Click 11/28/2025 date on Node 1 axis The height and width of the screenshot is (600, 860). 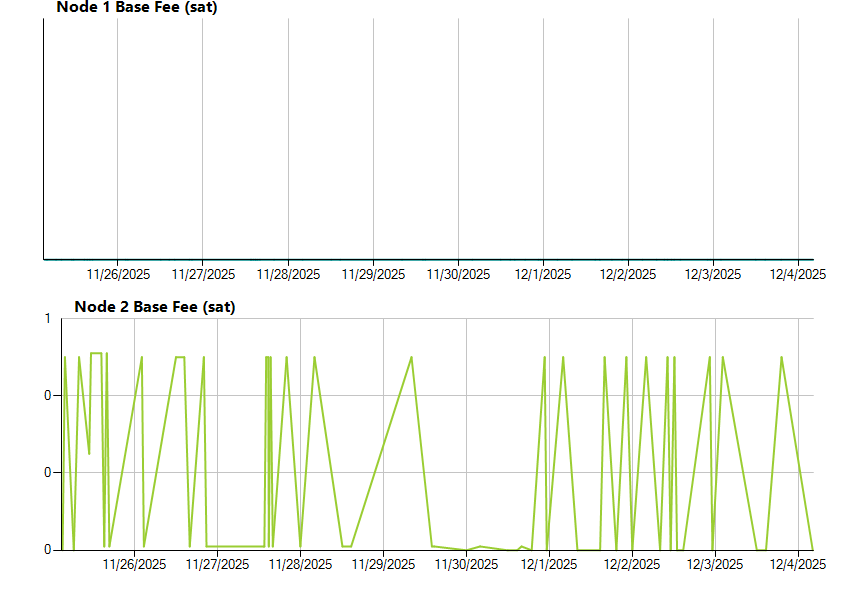[288, 273]
